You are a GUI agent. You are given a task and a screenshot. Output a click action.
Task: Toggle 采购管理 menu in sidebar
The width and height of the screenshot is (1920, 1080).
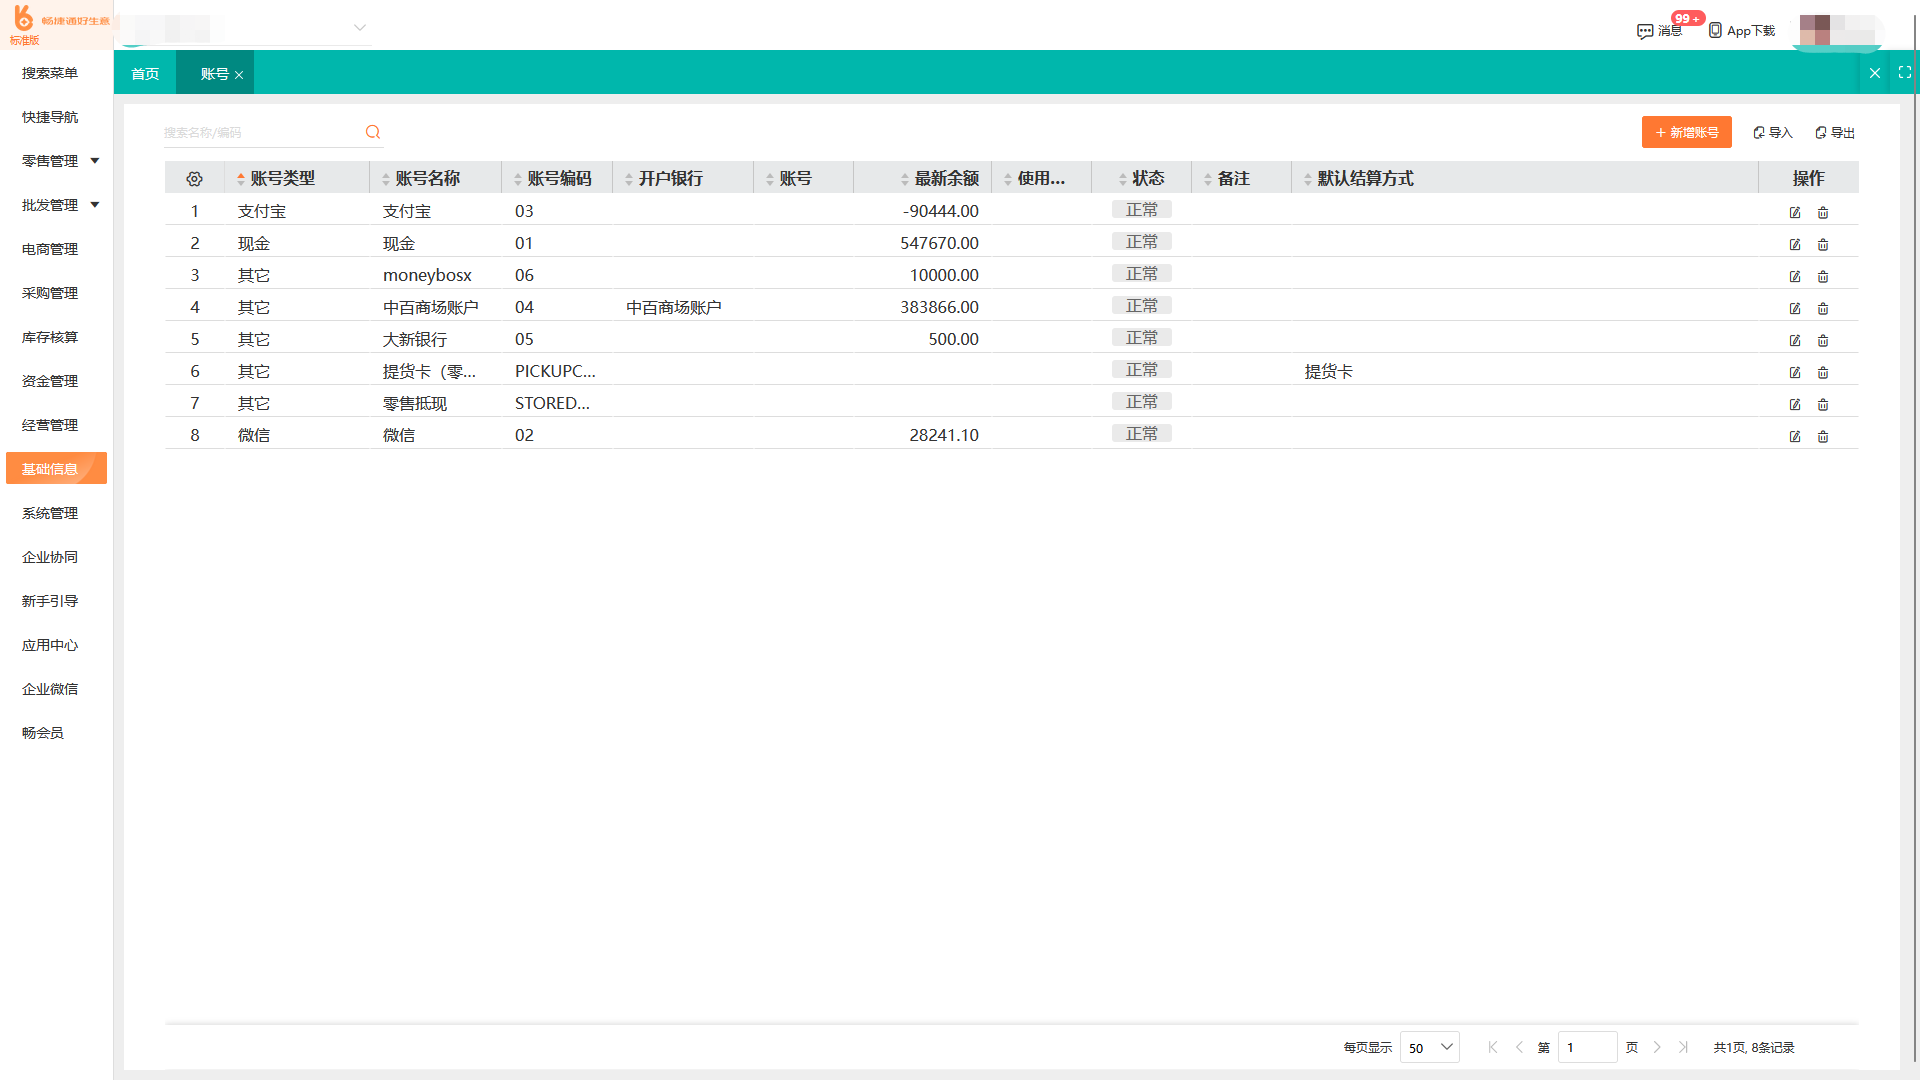click(54, 291)
